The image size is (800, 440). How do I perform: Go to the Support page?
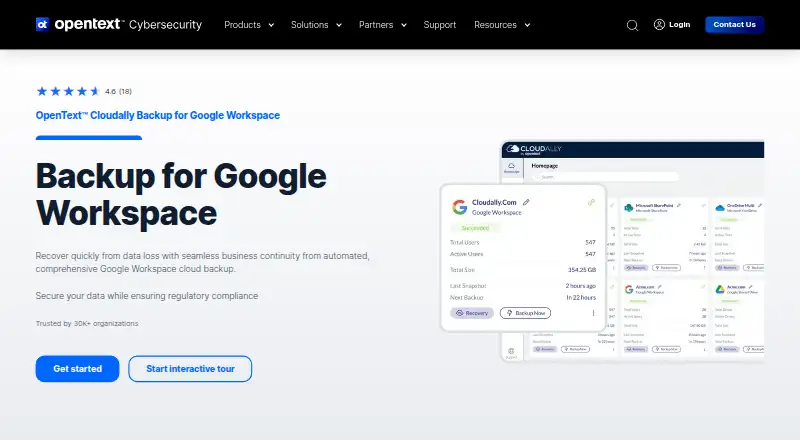pos(440,25)
